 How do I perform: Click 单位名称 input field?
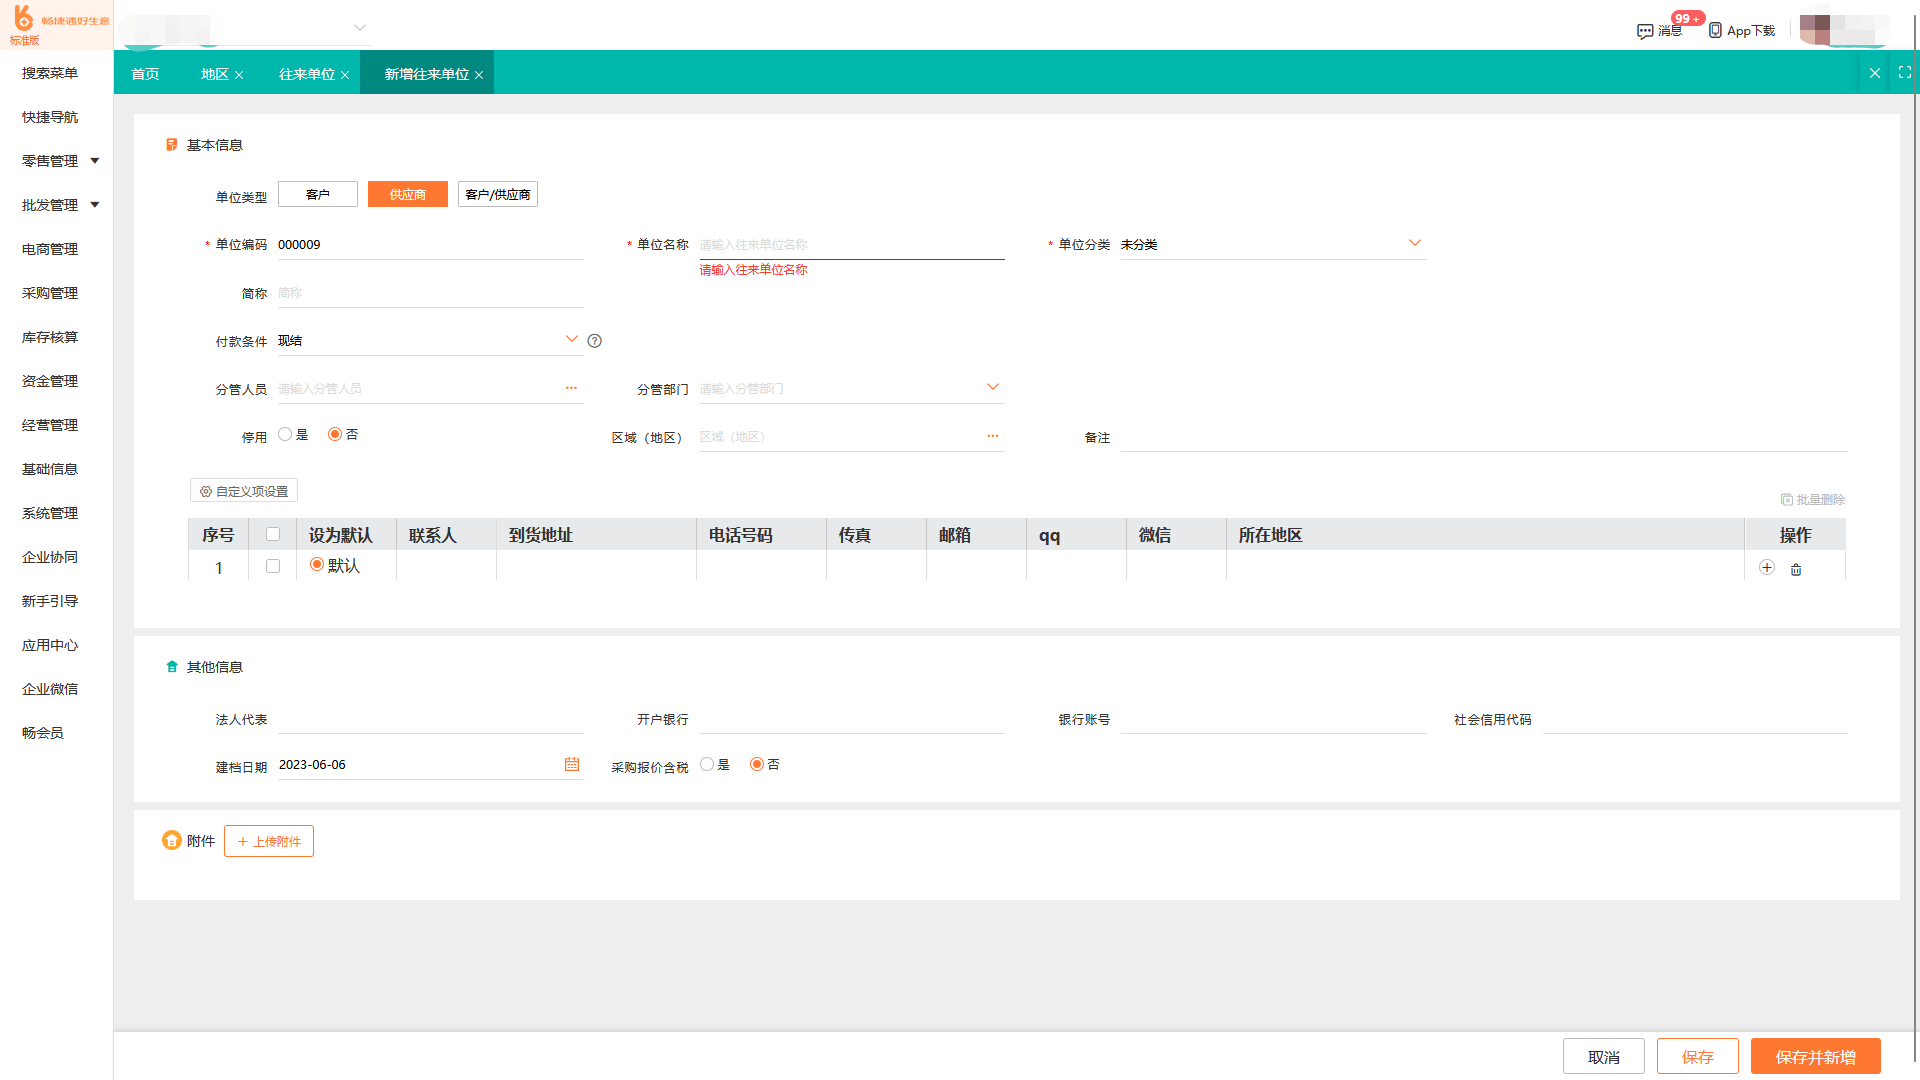pos(851,244)
